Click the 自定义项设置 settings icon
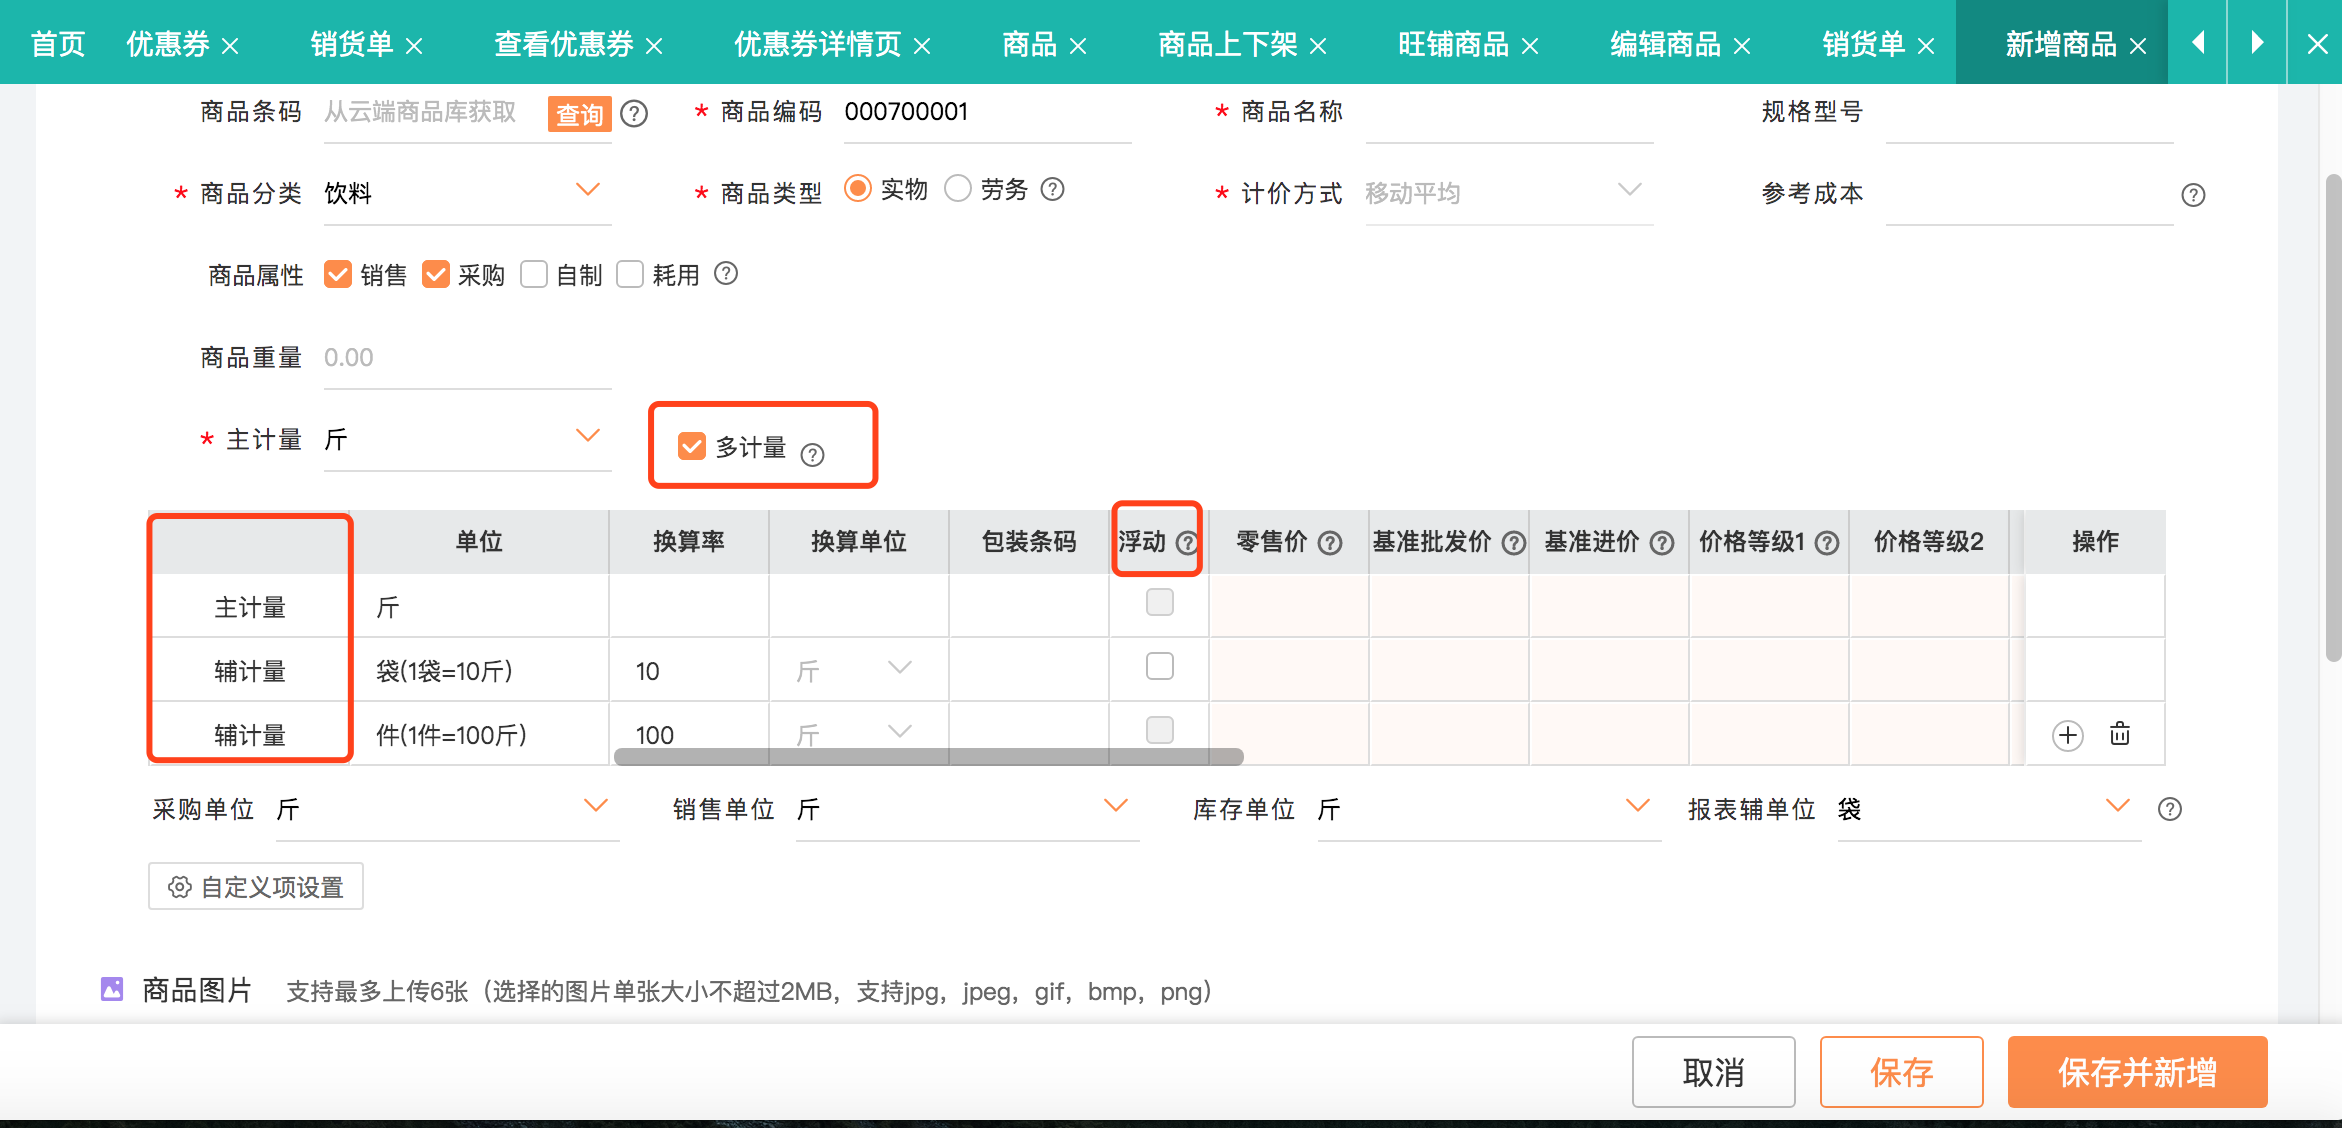 click(179, 887)
